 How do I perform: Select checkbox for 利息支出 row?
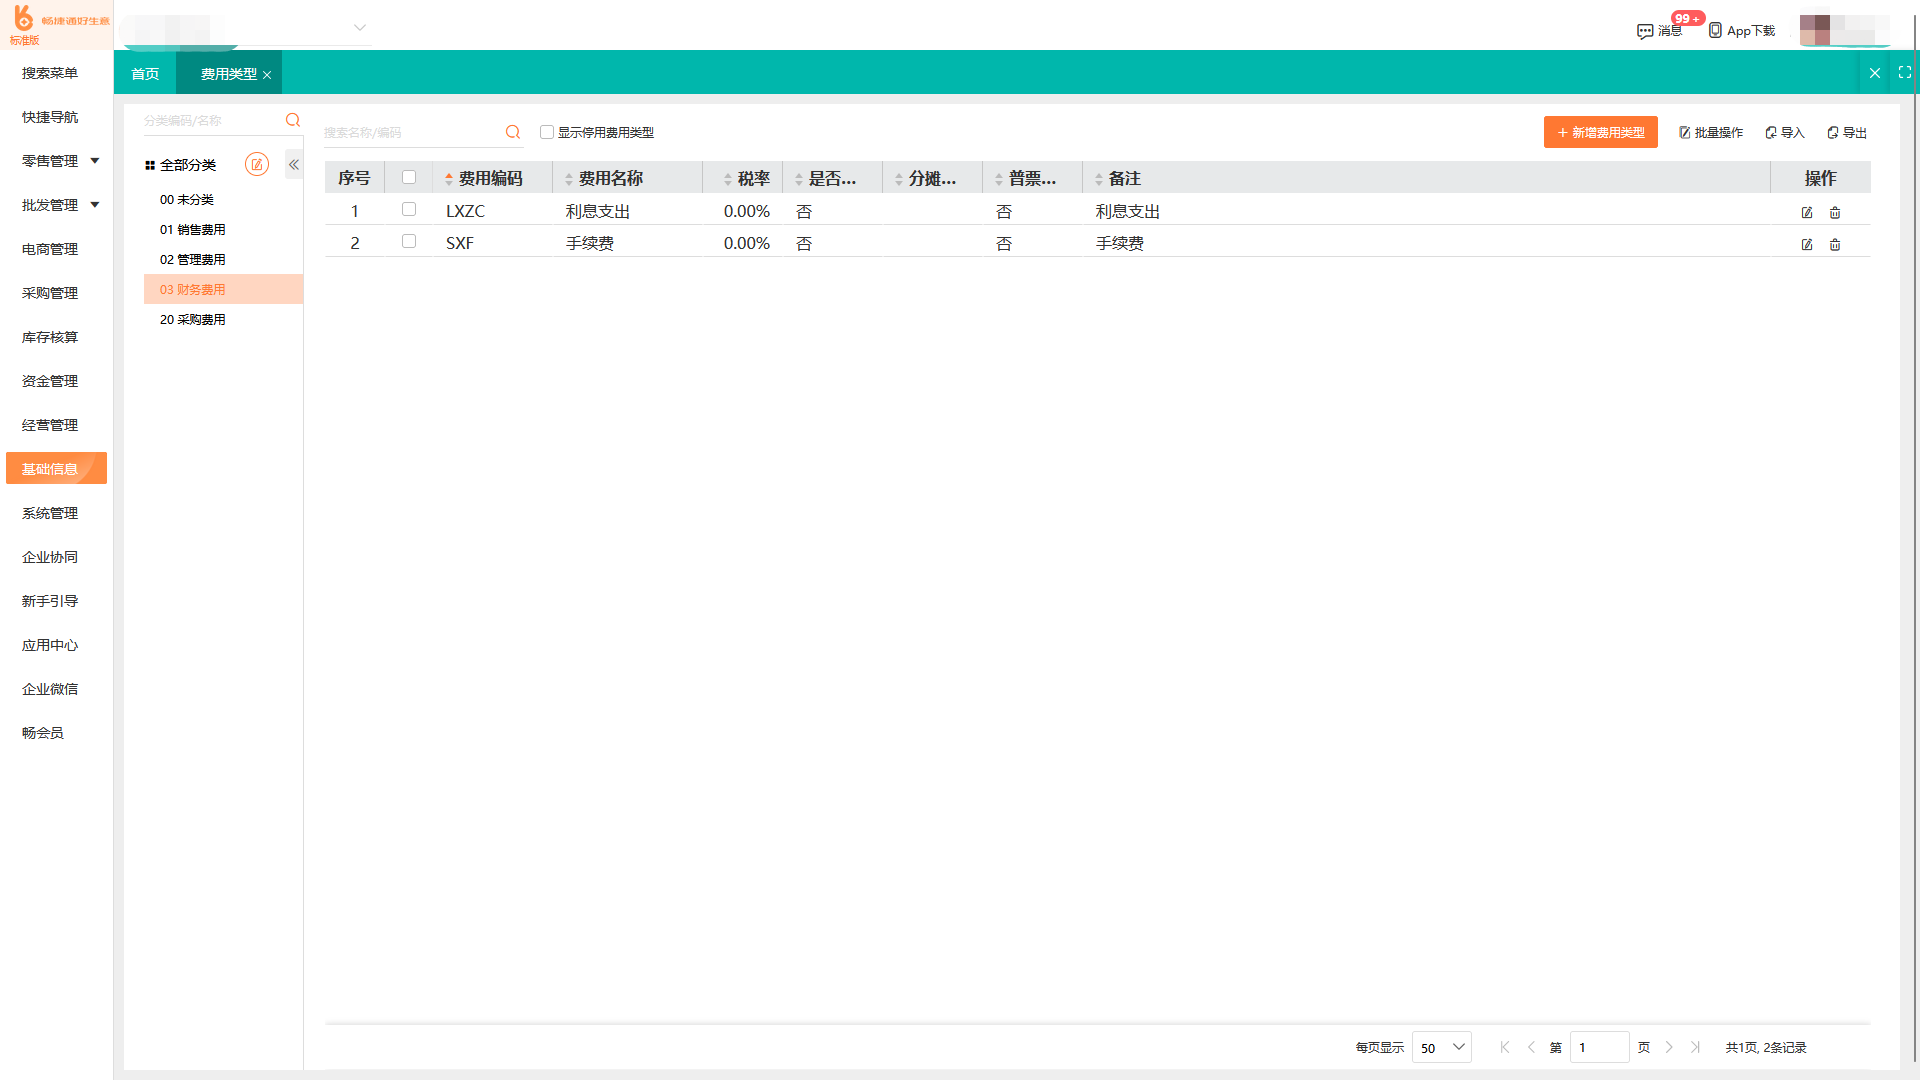407,210
